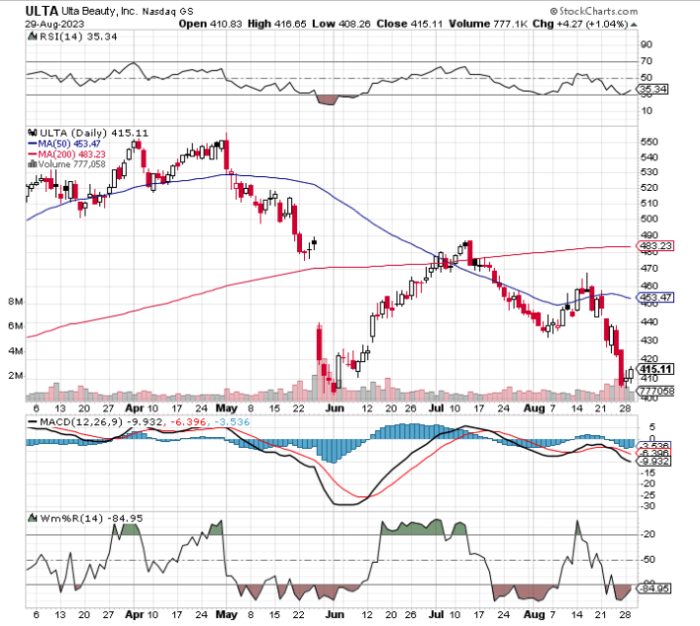Click the red -6.396 signal value in MACD legend
The height and width of the screenshot is (626, 700).
(x=187, y=422)
